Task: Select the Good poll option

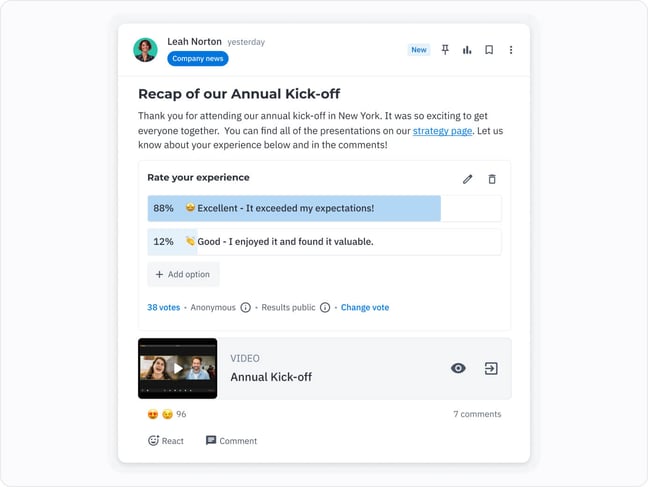Action: point(324,241)
